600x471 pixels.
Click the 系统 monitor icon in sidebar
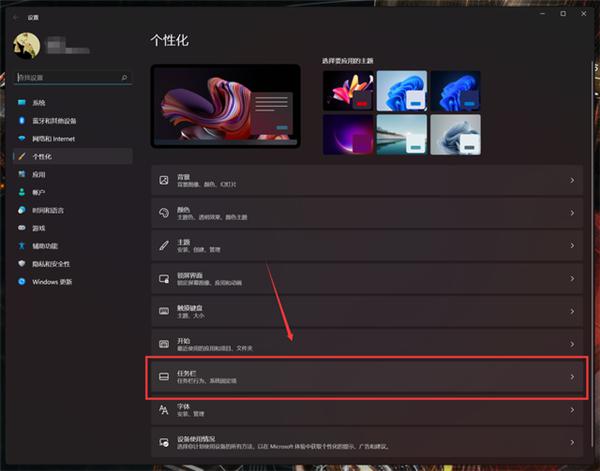[21, 103]
